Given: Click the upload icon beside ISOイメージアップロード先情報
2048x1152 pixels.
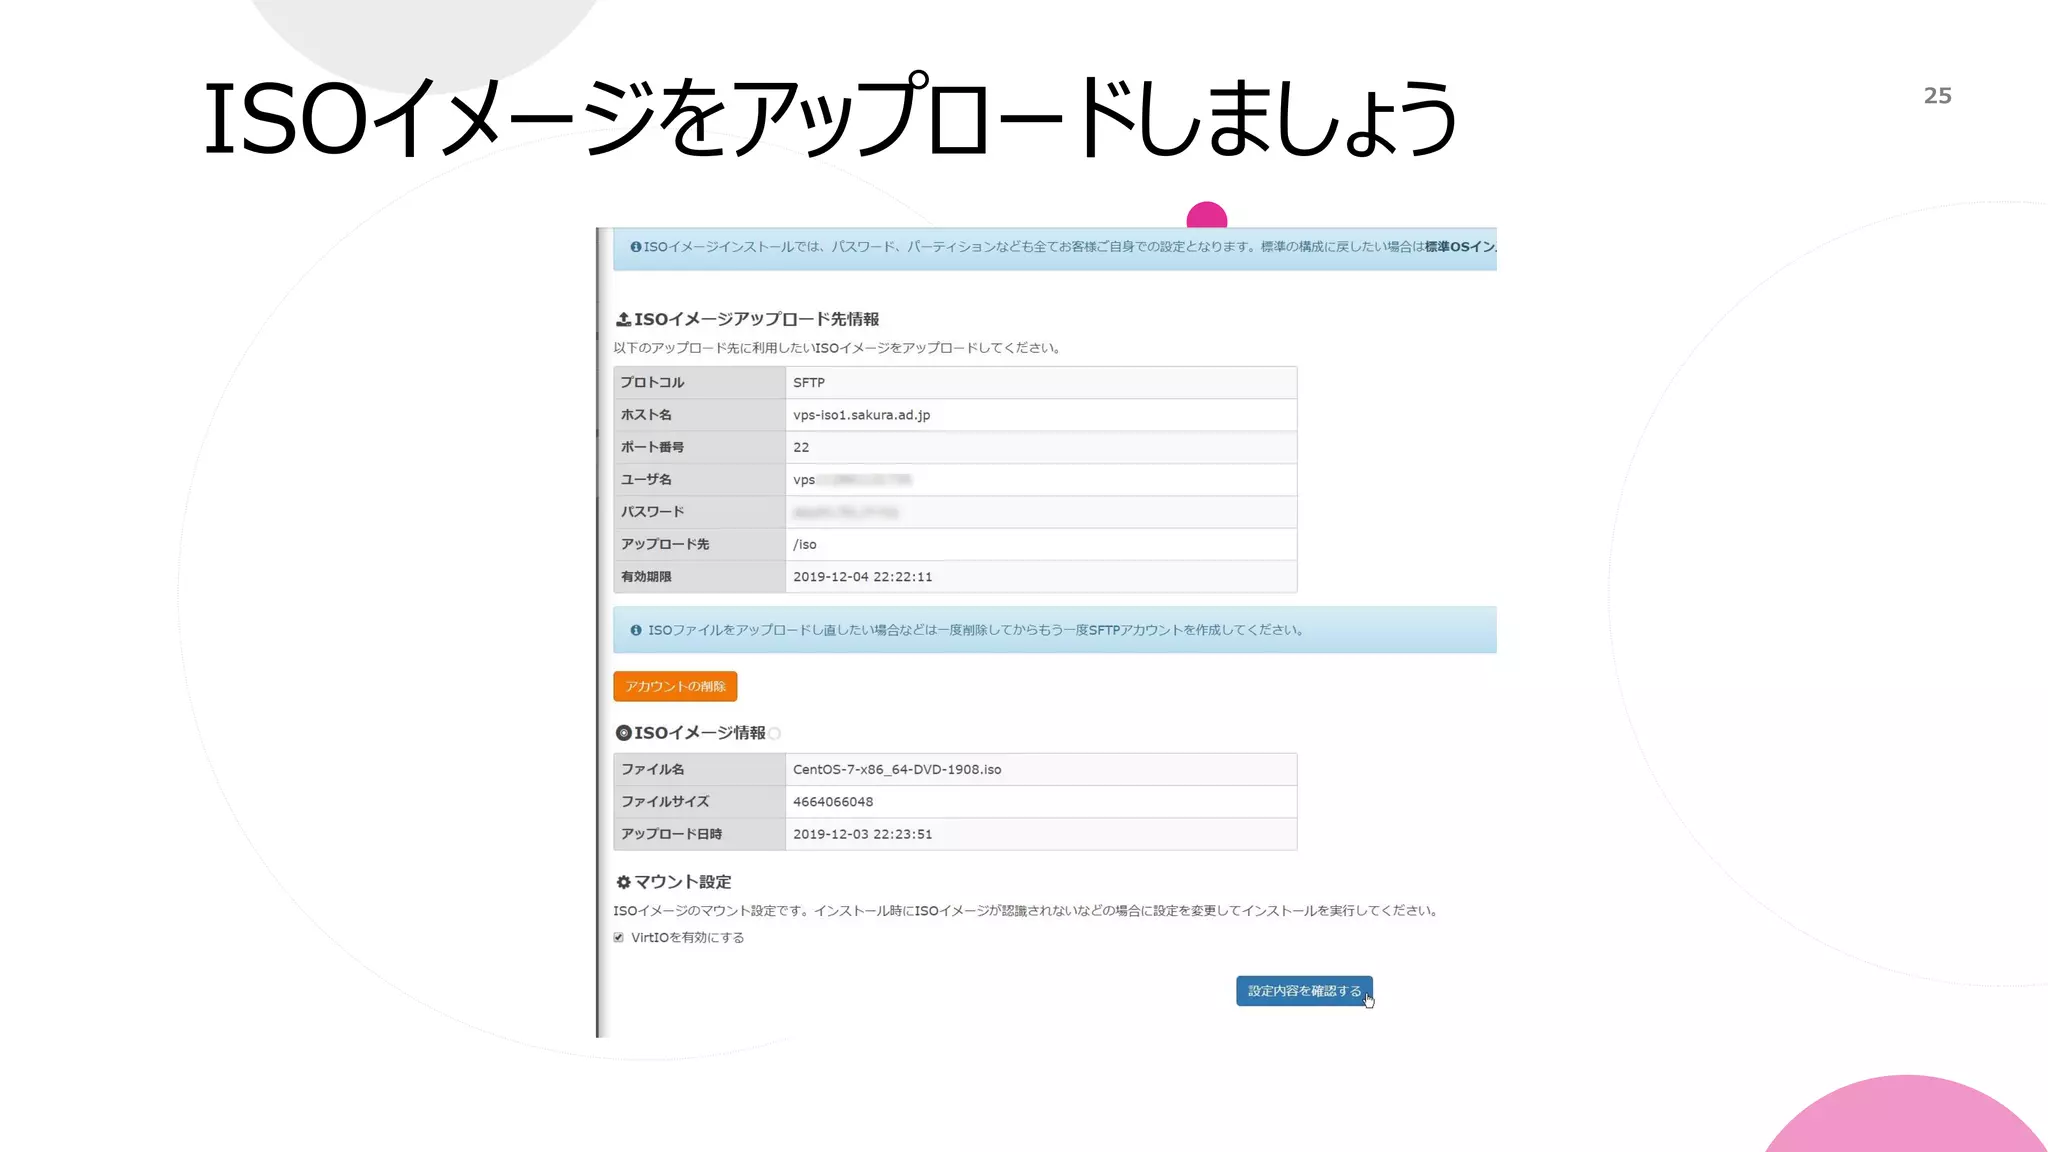Looking at the screenshot, I should click(622, 318).
